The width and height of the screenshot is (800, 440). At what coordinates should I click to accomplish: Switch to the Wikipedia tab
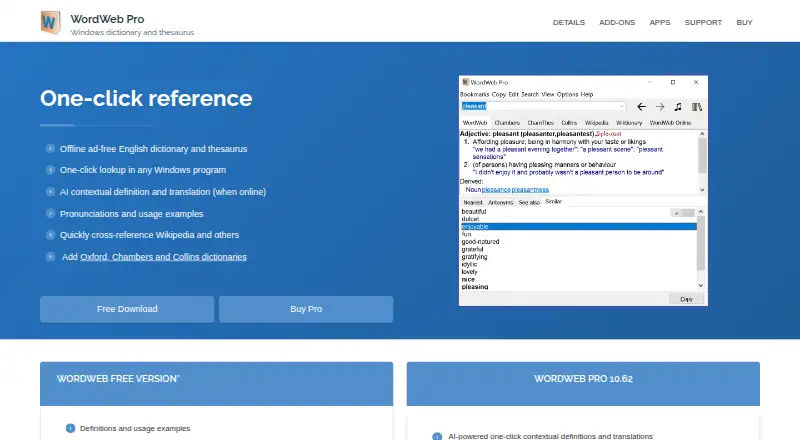coord(596,123)
